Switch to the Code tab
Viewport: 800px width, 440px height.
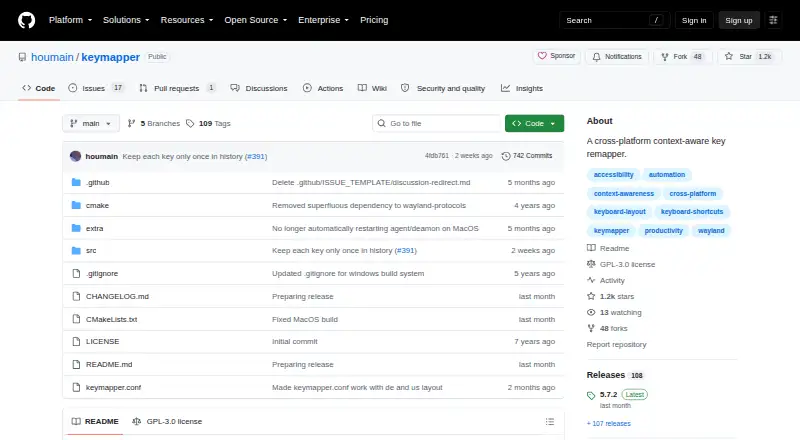click(x=38, y=88)
